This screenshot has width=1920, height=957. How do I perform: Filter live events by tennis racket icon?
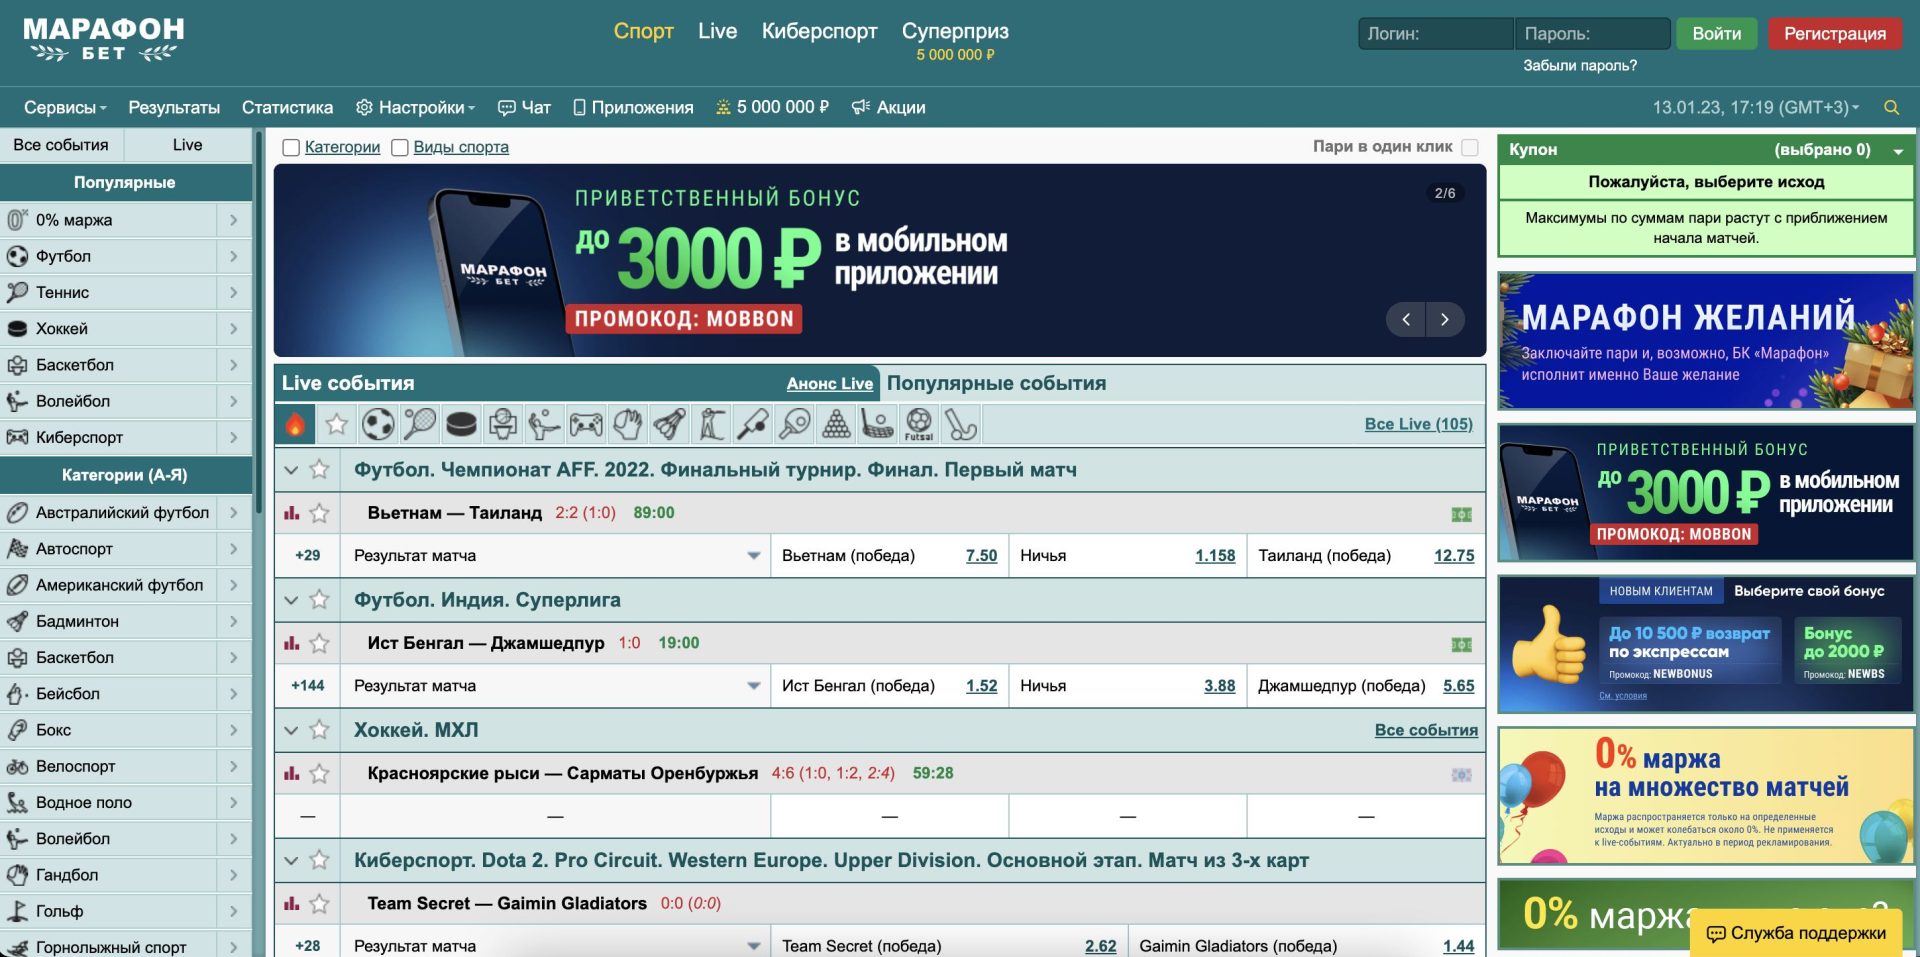point(419,425)
